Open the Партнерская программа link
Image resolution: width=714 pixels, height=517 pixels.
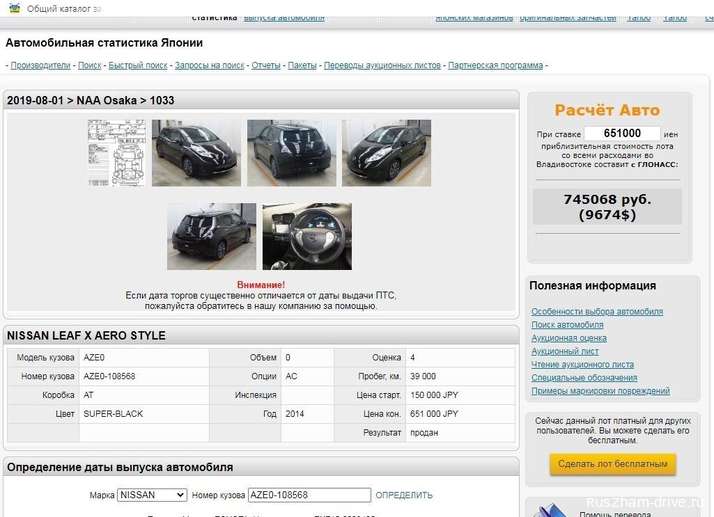click(x=495, y=65)
